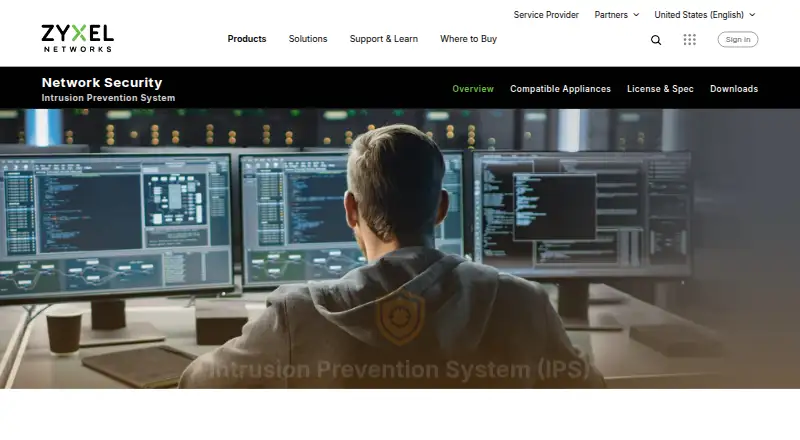The image size is (800, 440).
Task: Switch to the Compatible Appliances tab
Action: coord(560,89)
